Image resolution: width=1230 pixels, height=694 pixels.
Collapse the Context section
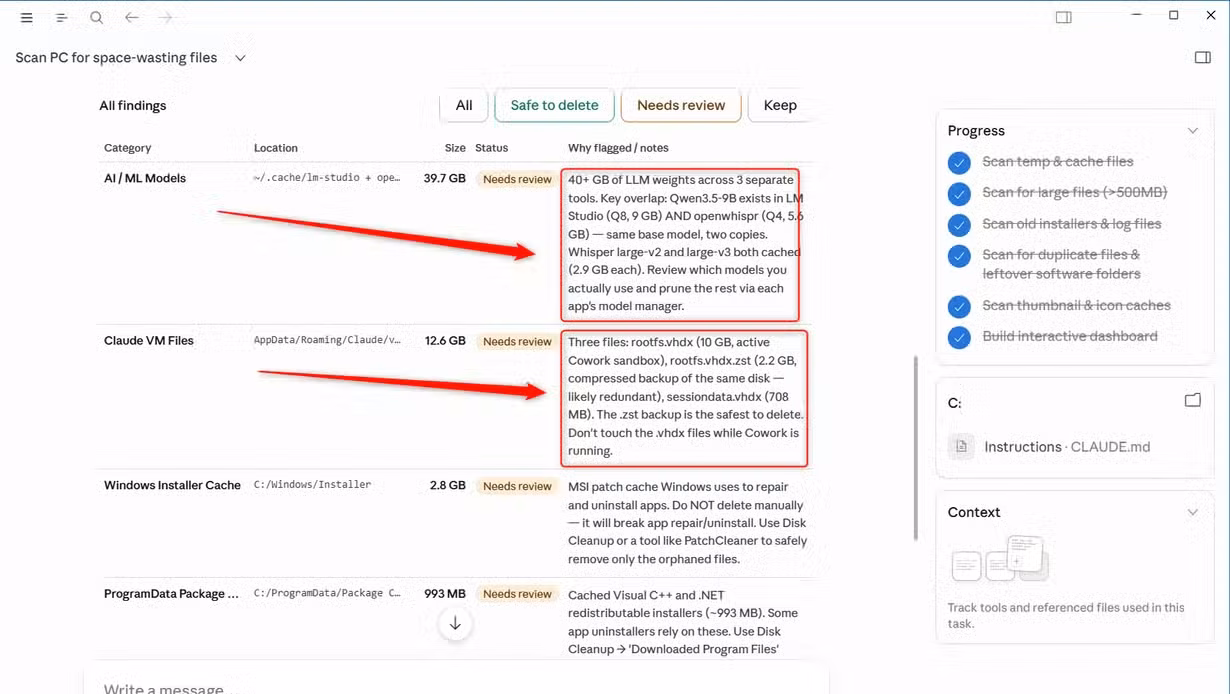point(1192,512)
